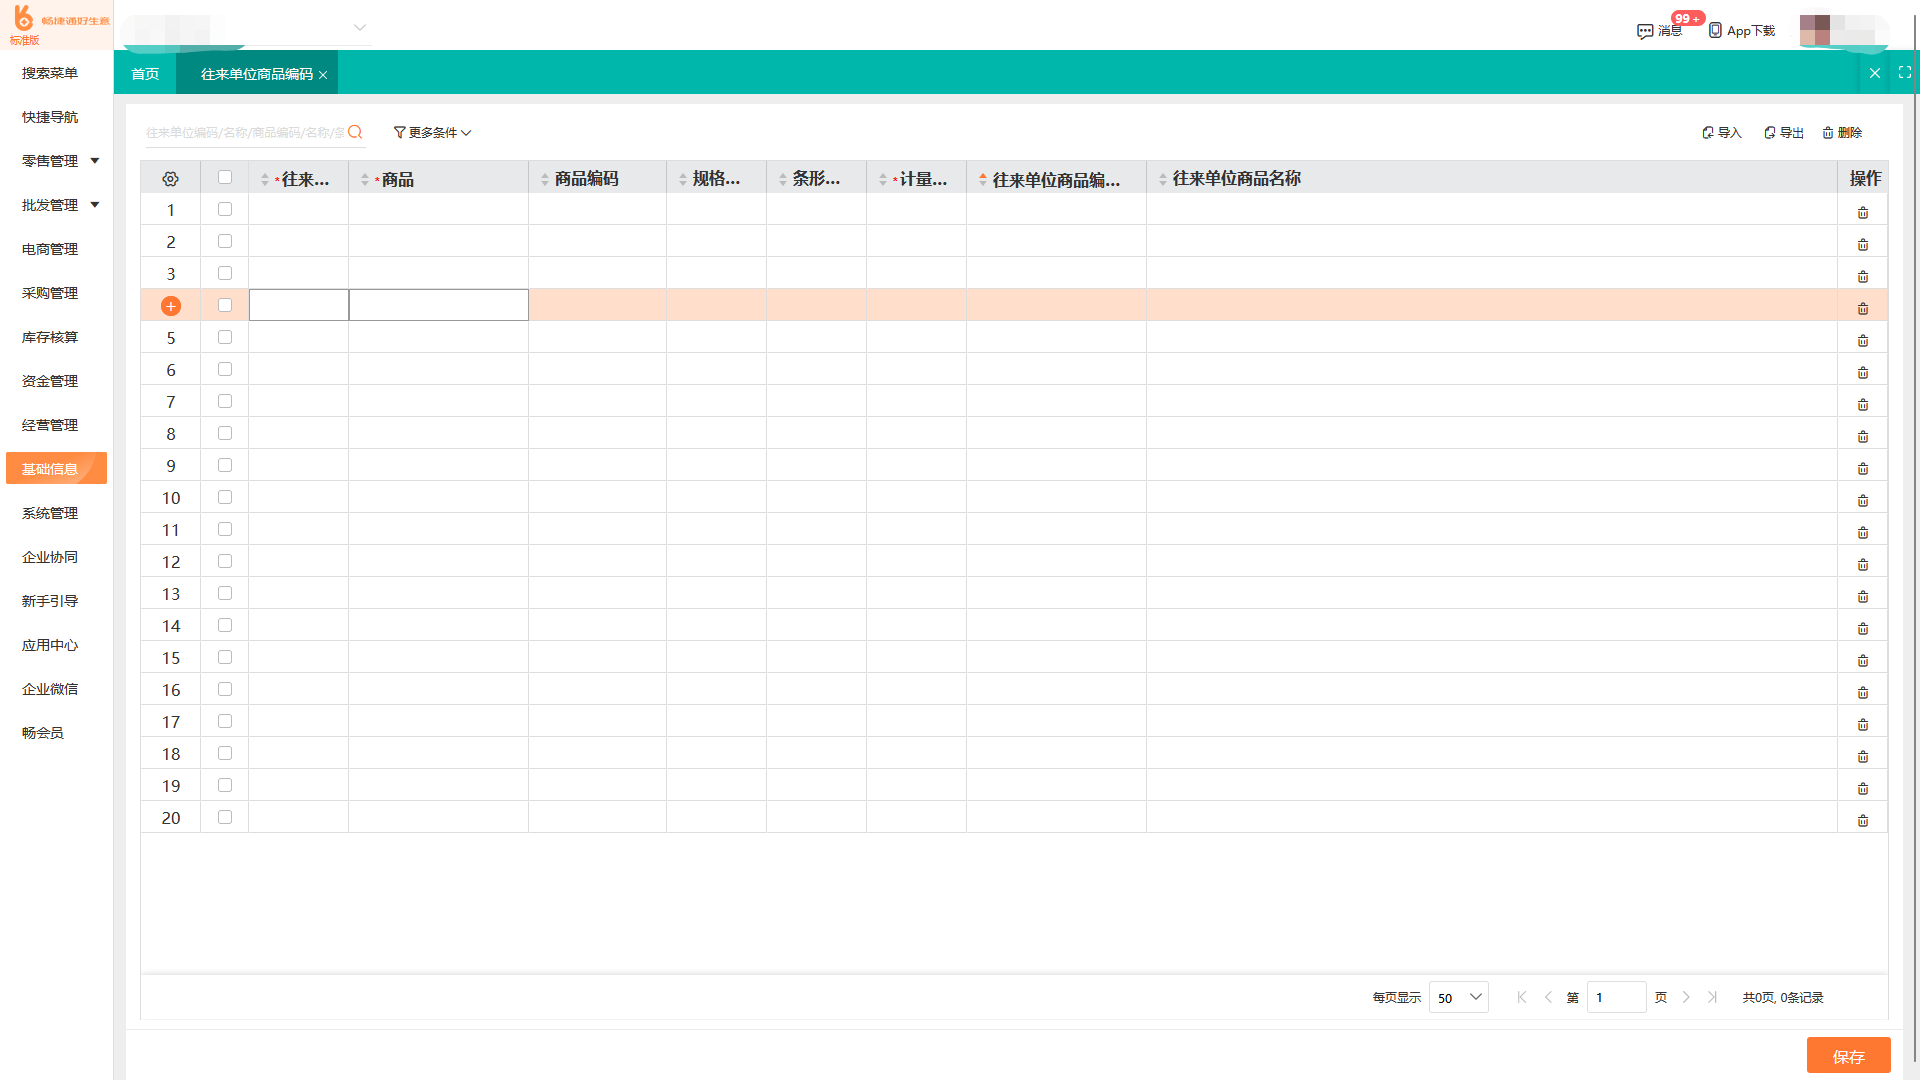Toggle checkbox on row 2
This screenshot has height=1080, width=1920.
(x=224, y=240)
